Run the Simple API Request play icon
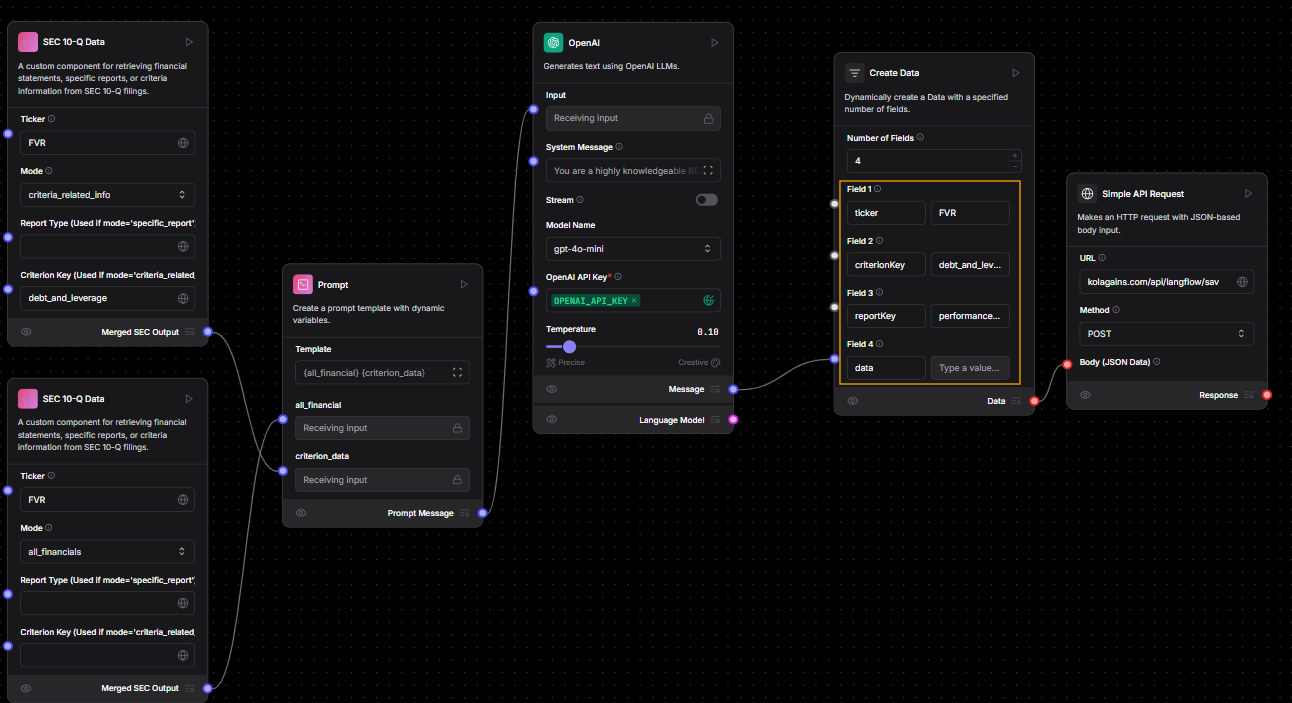Image resolution: width=1292 pixels, height=703 pixels. tap(1248, 194)
